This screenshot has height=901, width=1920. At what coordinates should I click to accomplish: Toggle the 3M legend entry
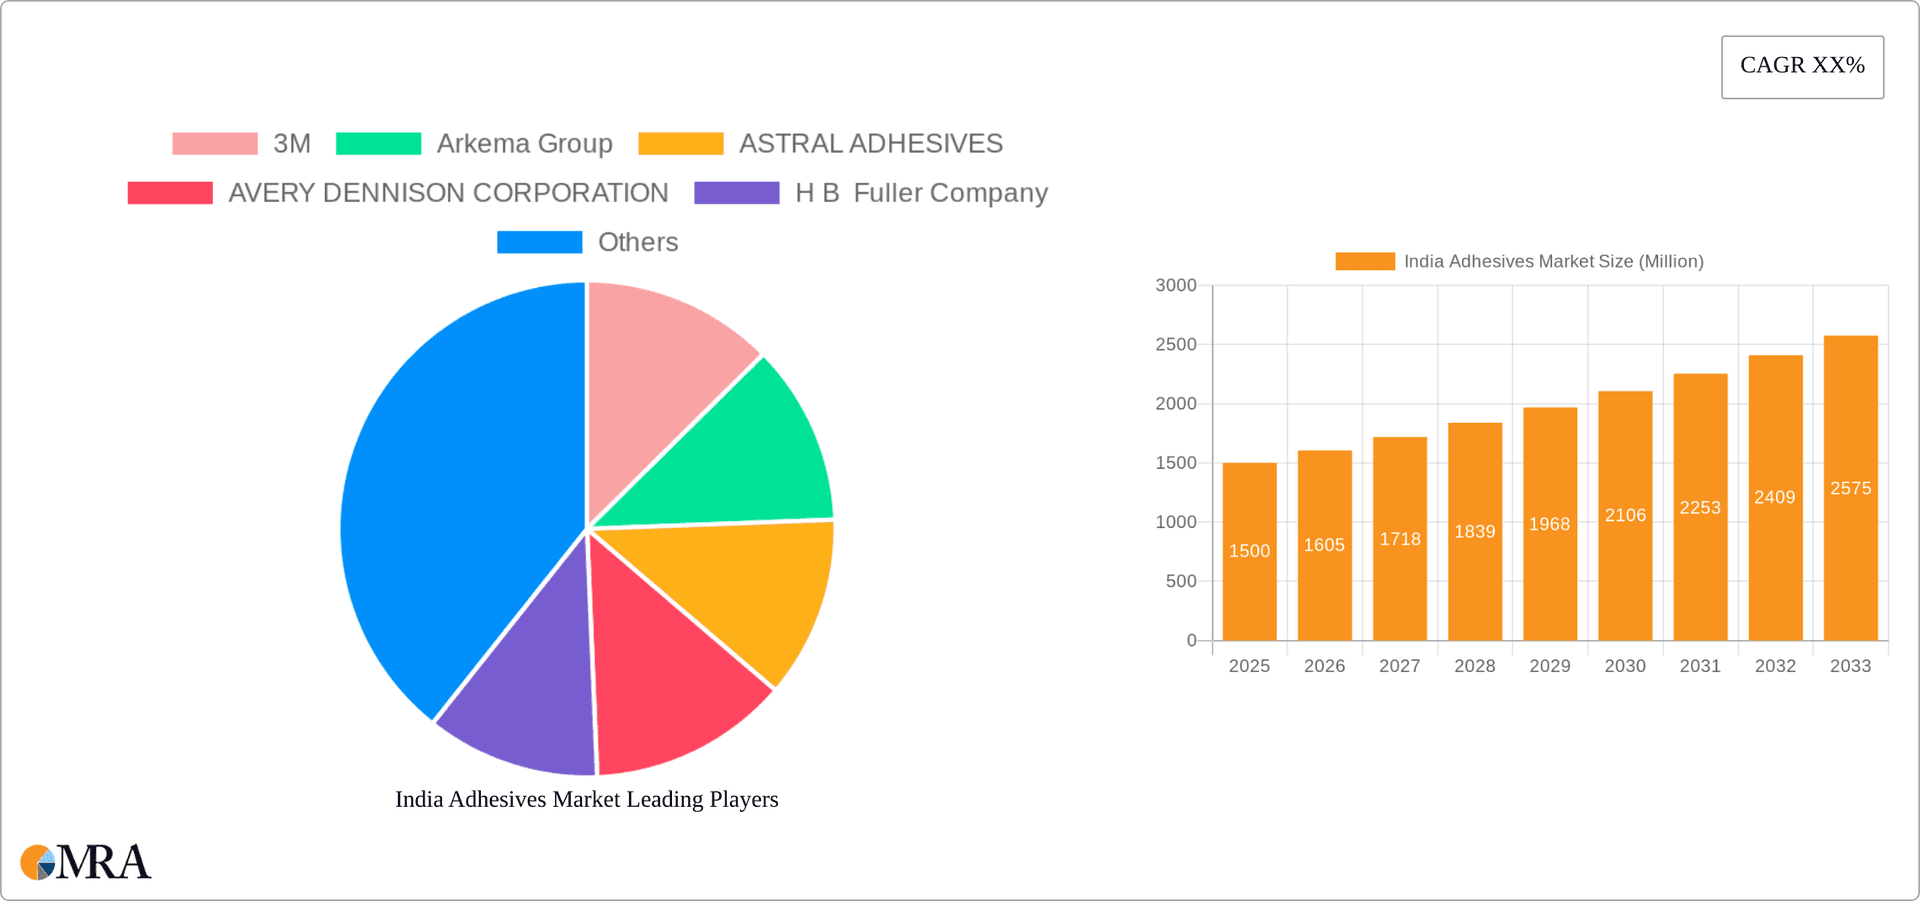tap(241, 144)
